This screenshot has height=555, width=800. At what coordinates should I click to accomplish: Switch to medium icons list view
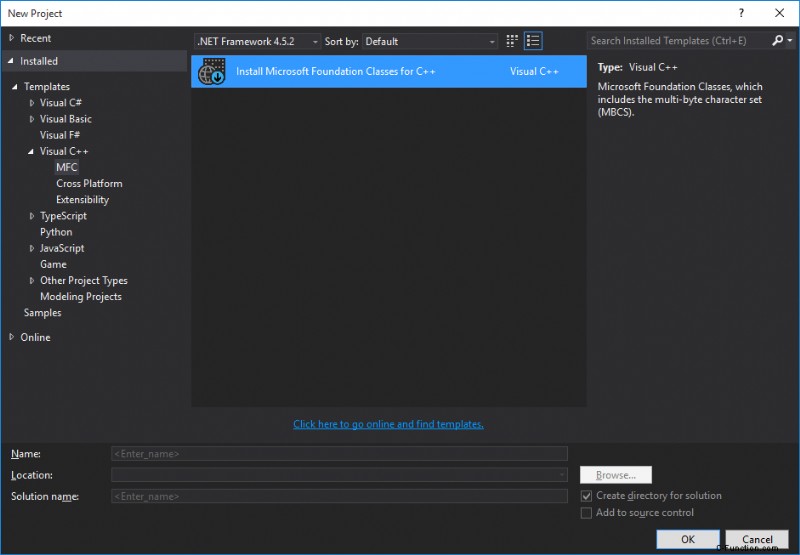pos(533,41)
